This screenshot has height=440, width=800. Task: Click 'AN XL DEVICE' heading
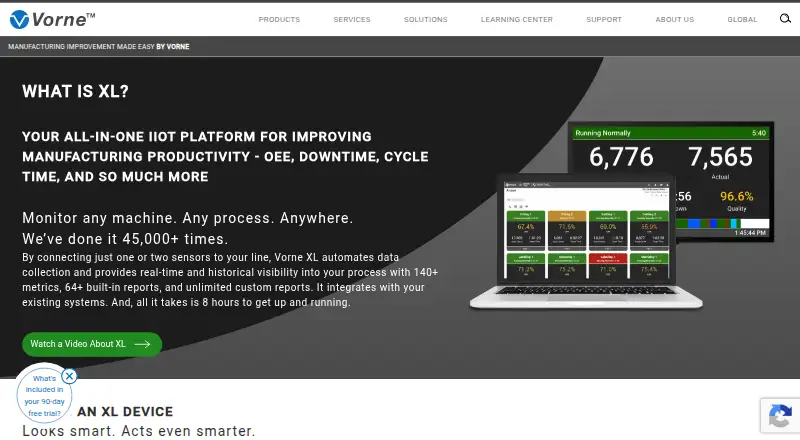click(125, 411)
